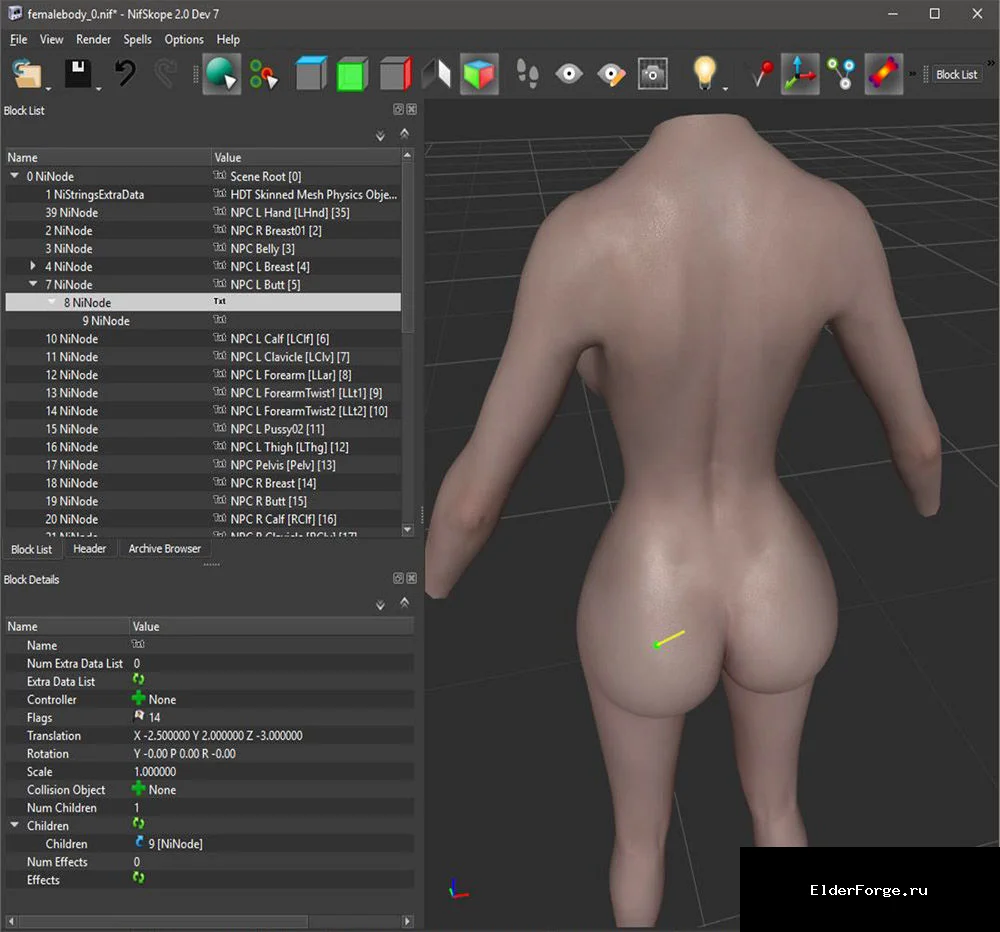The height and width of the screenshot is (932, 1000).
Task: Collapse the 0 NiNode Scene Root tree
Action: tap(15, 177)
